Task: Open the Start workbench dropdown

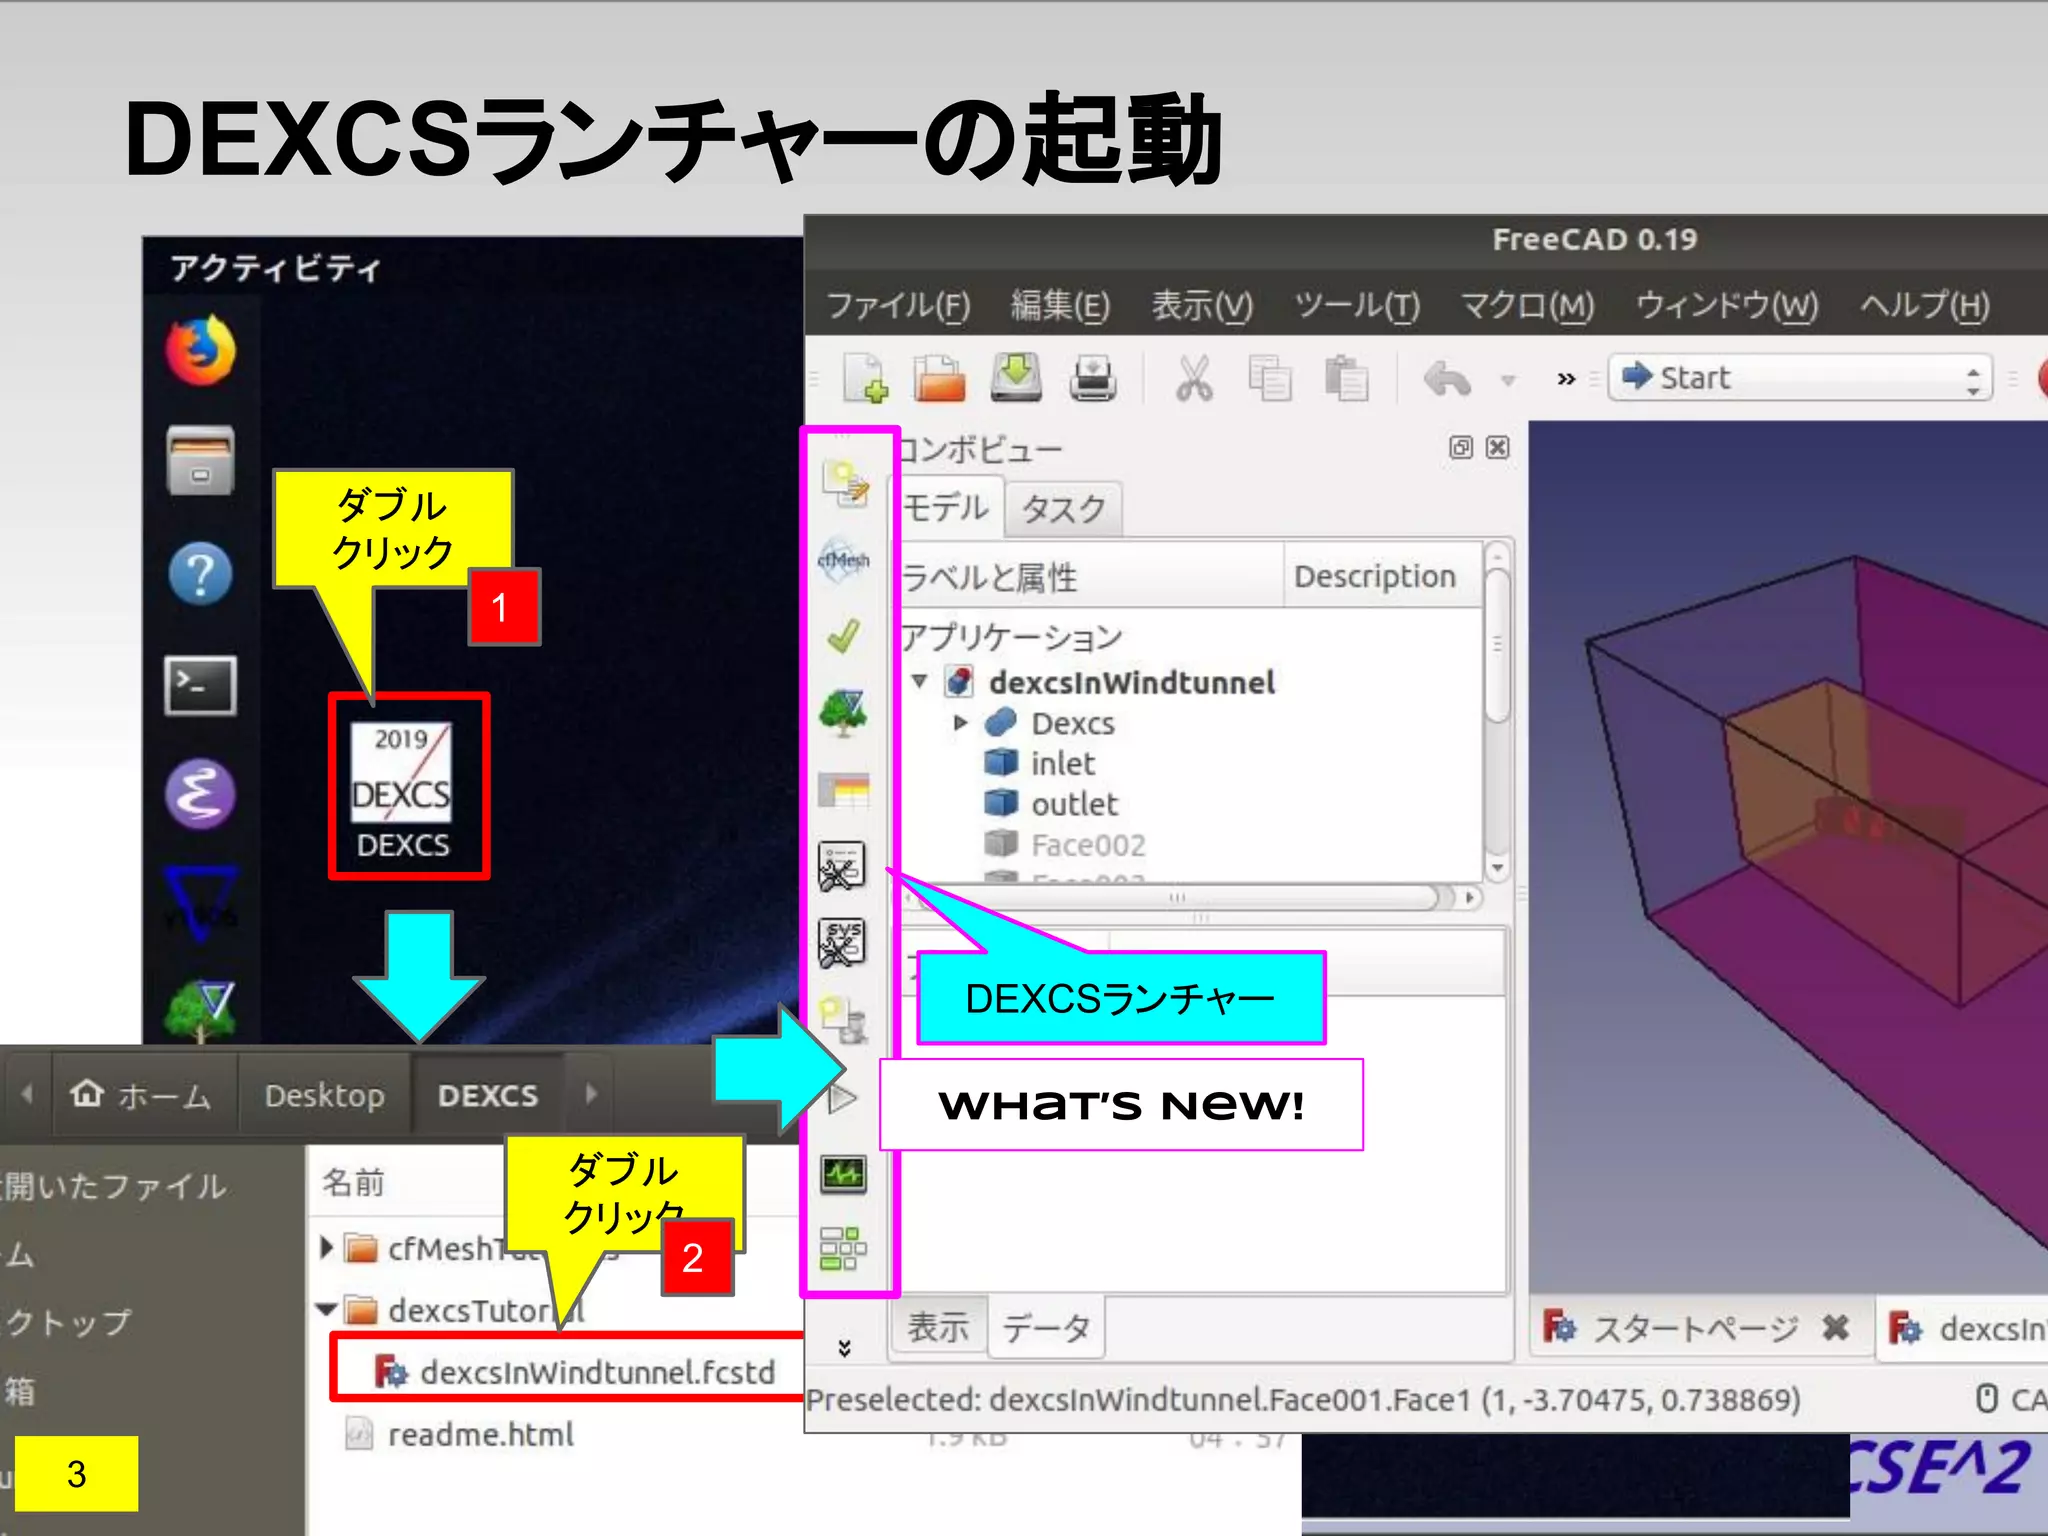Action: point(1973,378)
